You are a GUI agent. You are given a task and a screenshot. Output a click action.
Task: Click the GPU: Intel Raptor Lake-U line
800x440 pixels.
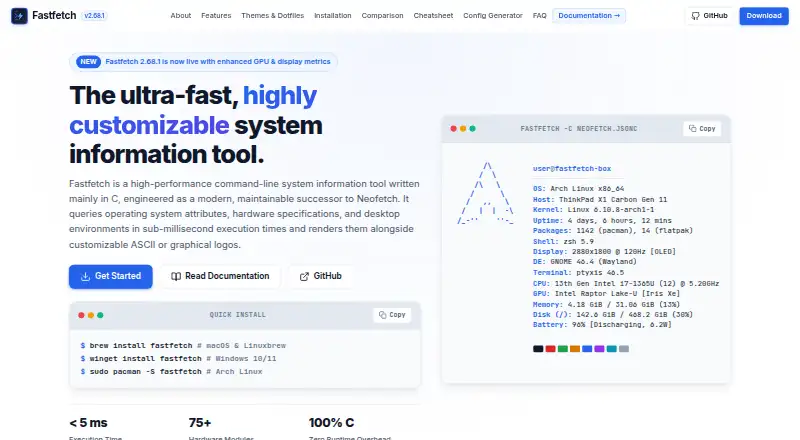pyautogui.click(x=606, y=294)
